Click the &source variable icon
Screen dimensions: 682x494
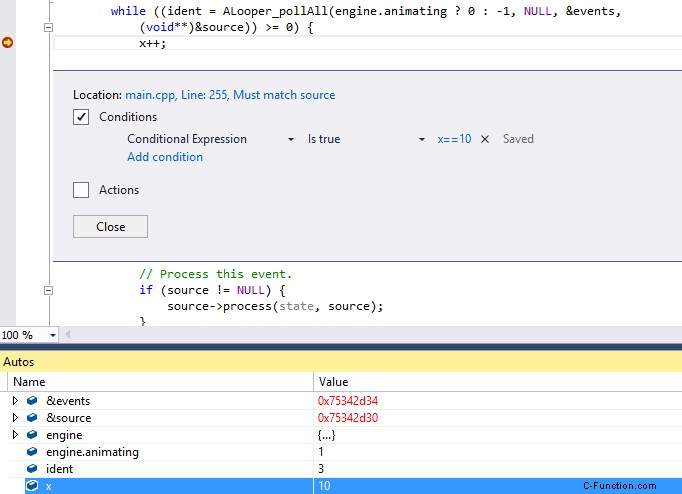[33, 418]
